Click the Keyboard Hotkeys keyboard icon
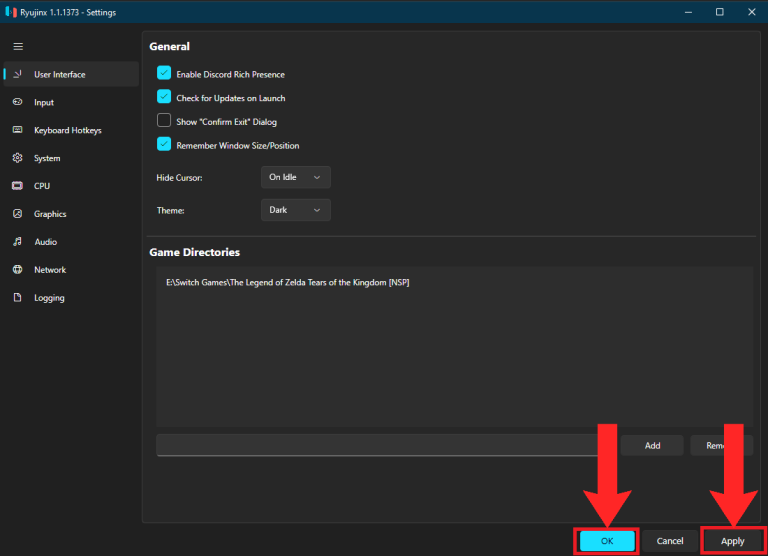Viewport: 768px width, 556px height. pos(18,130)
